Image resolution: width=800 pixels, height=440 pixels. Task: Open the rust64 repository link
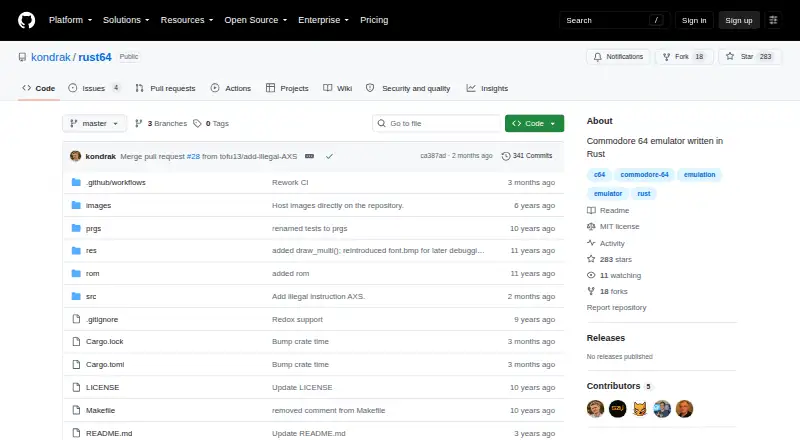pyautogui.click(x=95, y=57)
